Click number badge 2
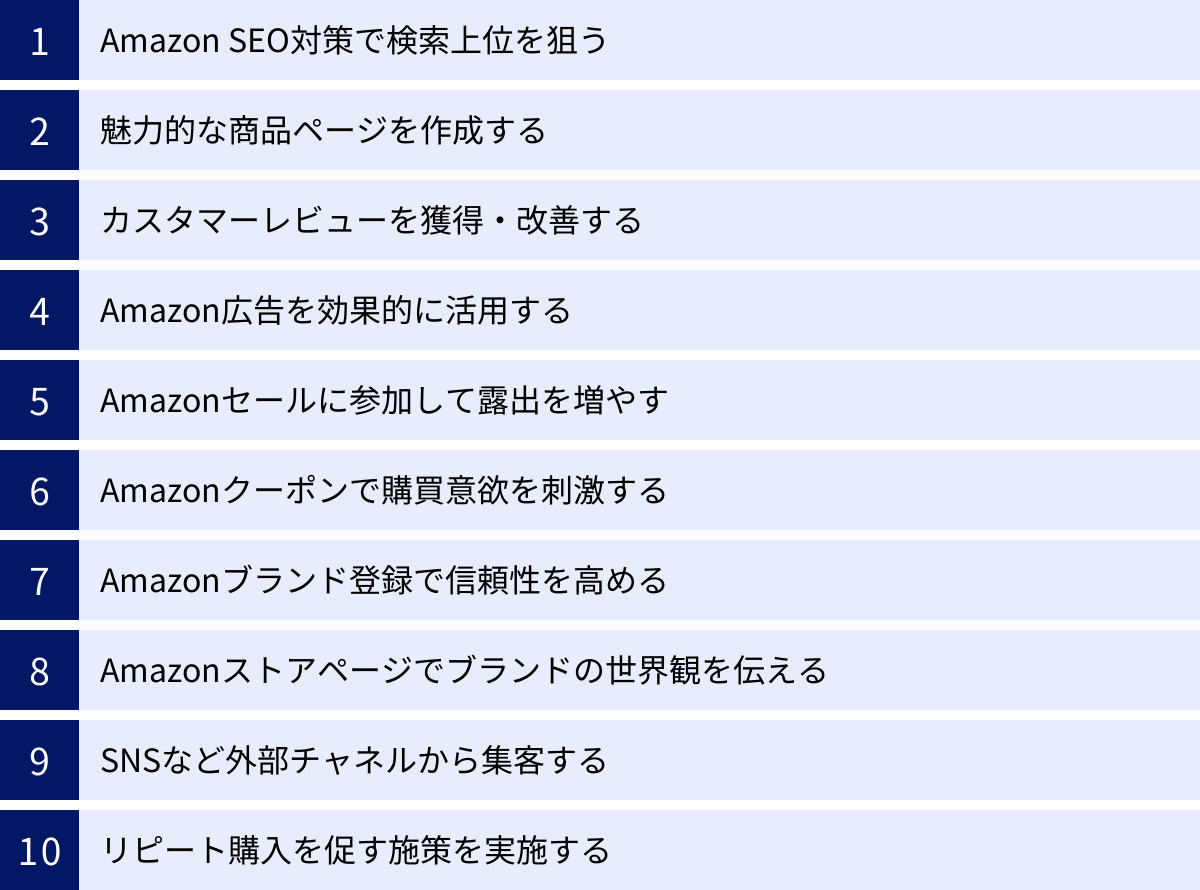Screen dimensions: 1200x890 coord(39,130)
